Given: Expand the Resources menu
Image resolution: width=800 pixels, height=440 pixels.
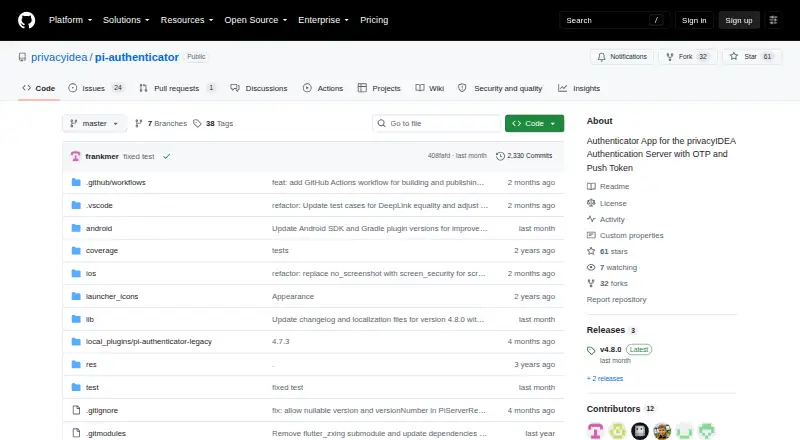Looking at the screenshot, I should tap(187, 20).
